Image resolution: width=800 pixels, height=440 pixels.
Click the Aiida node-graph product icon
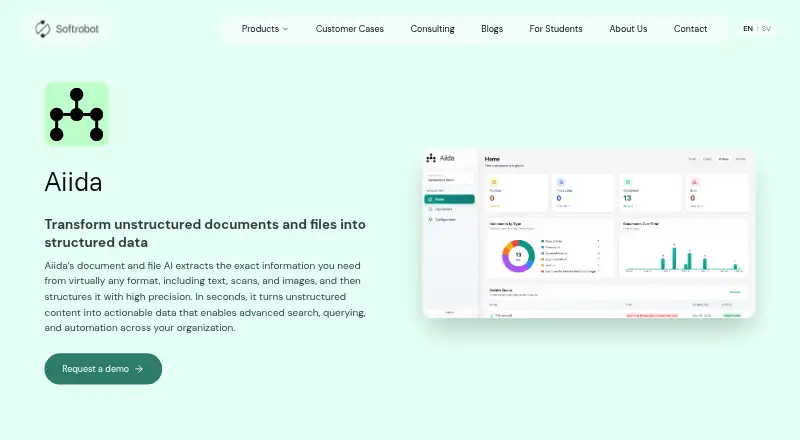click(x=77, y=114)
